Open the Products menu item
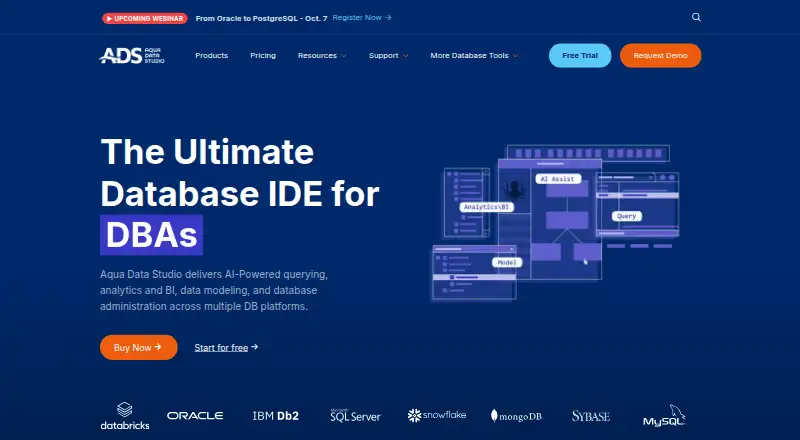This screenshot has height=440, width=800. [211, 56]
